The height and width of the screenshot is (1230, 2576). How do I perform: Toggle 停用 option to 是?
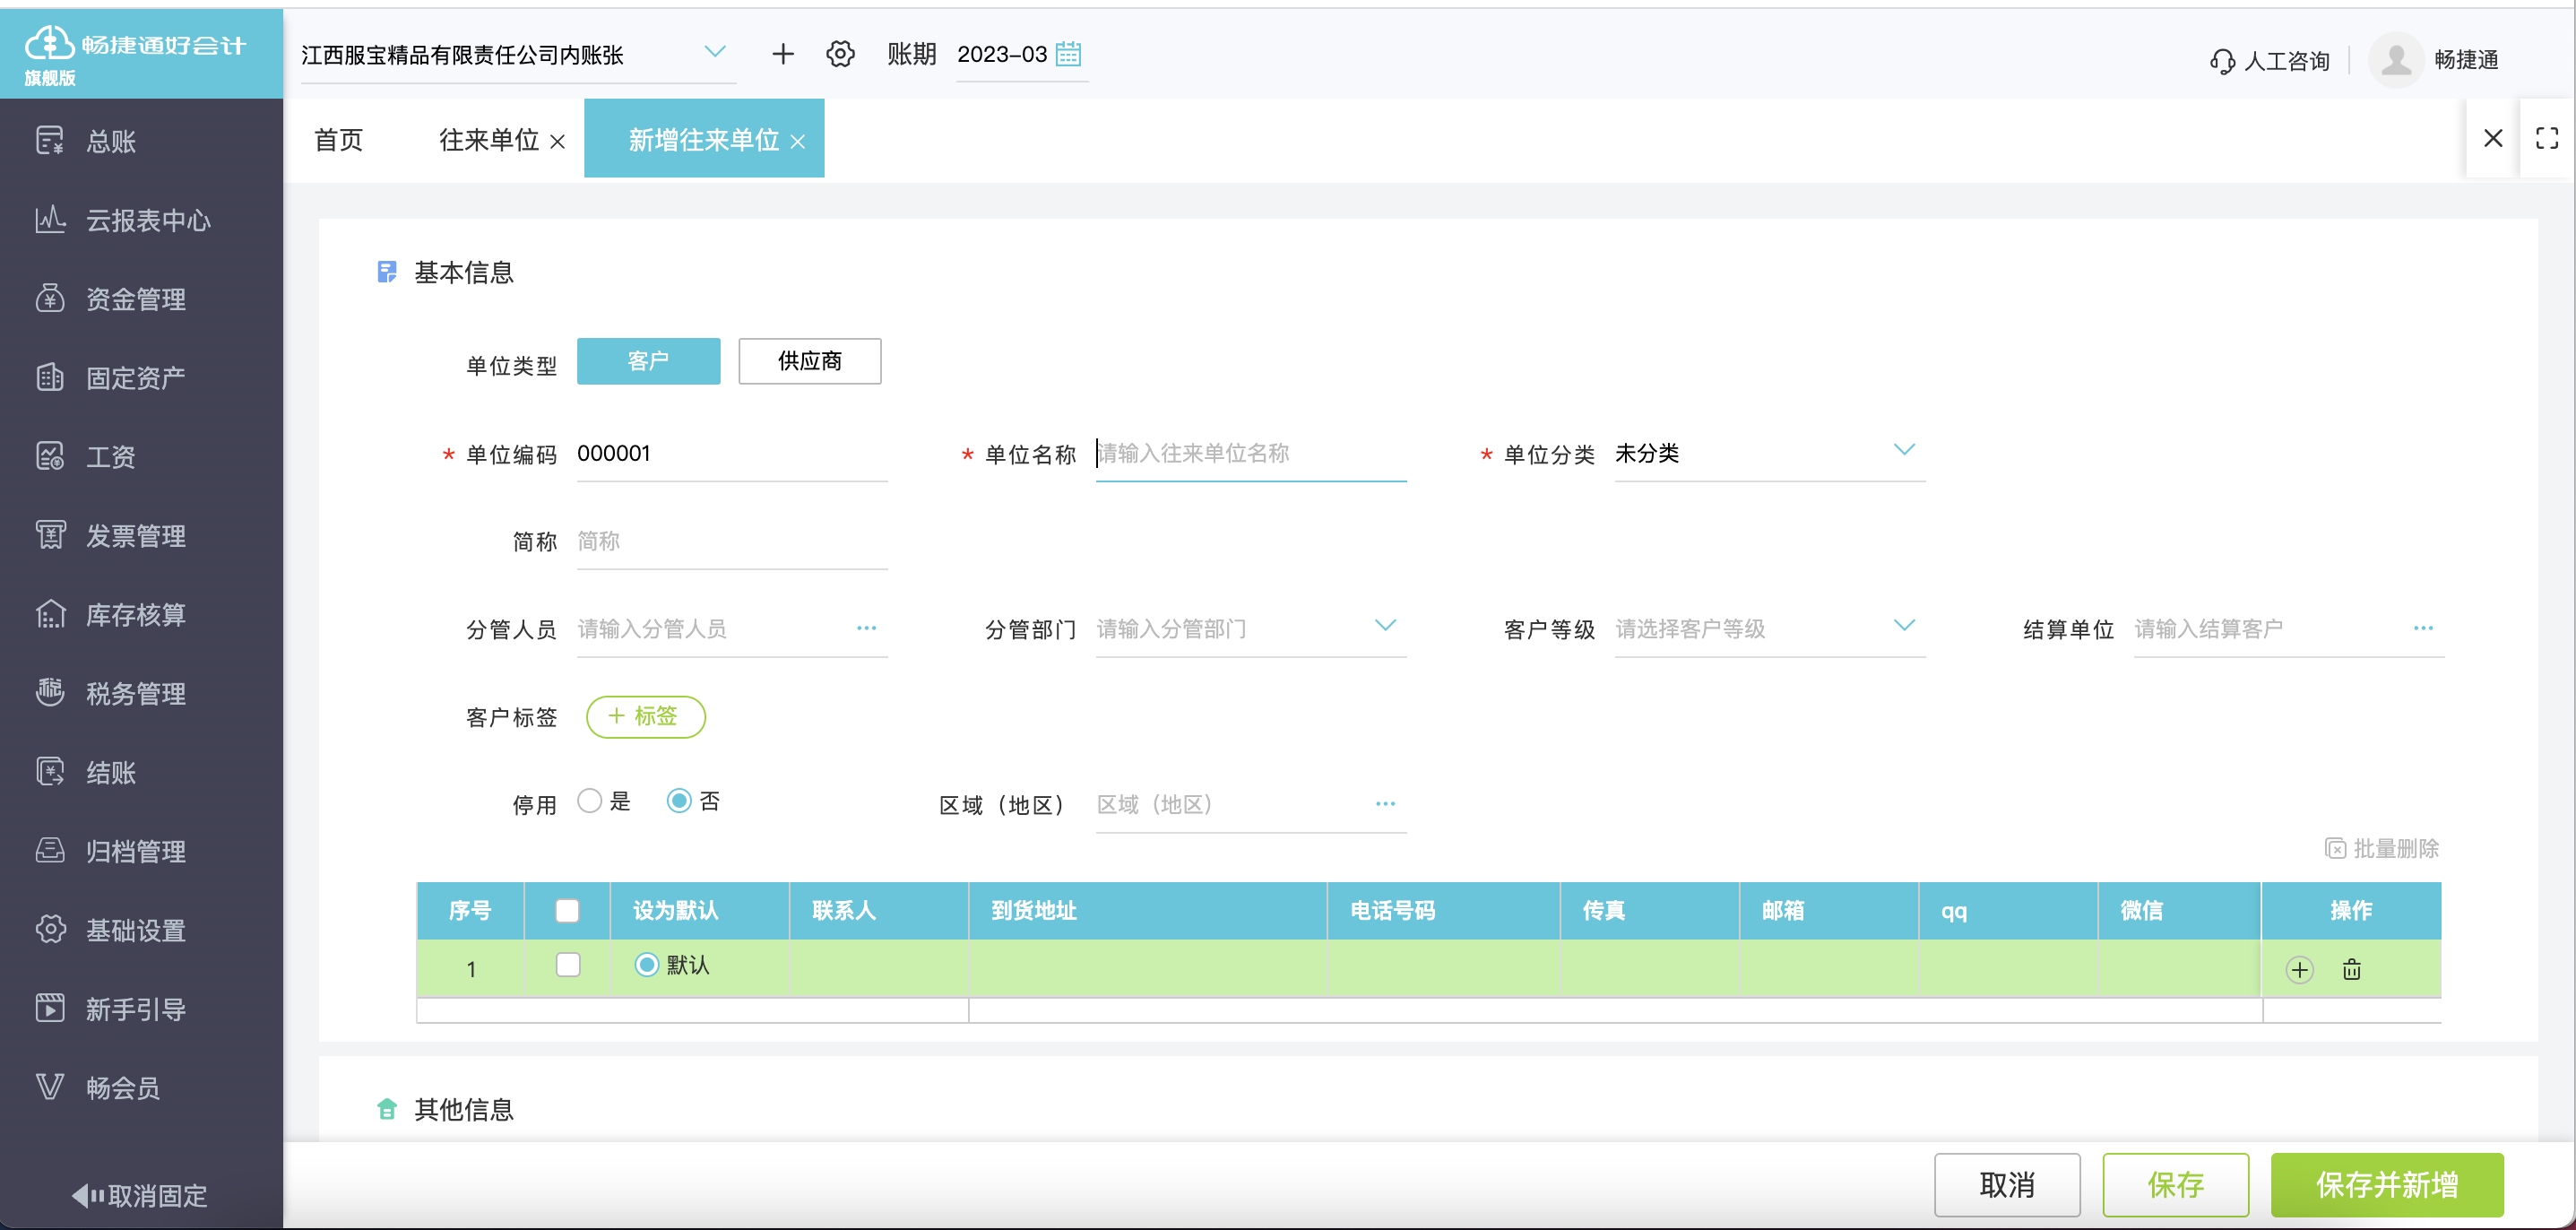pos(590,801)
